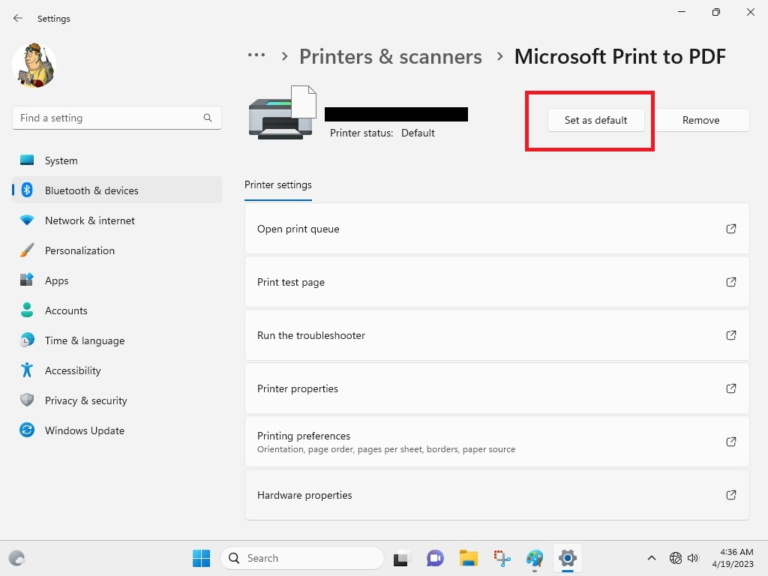Viewport: 768px width, 576px height.
Task: Click the Settings gear in taskbar
Action: 568,558
